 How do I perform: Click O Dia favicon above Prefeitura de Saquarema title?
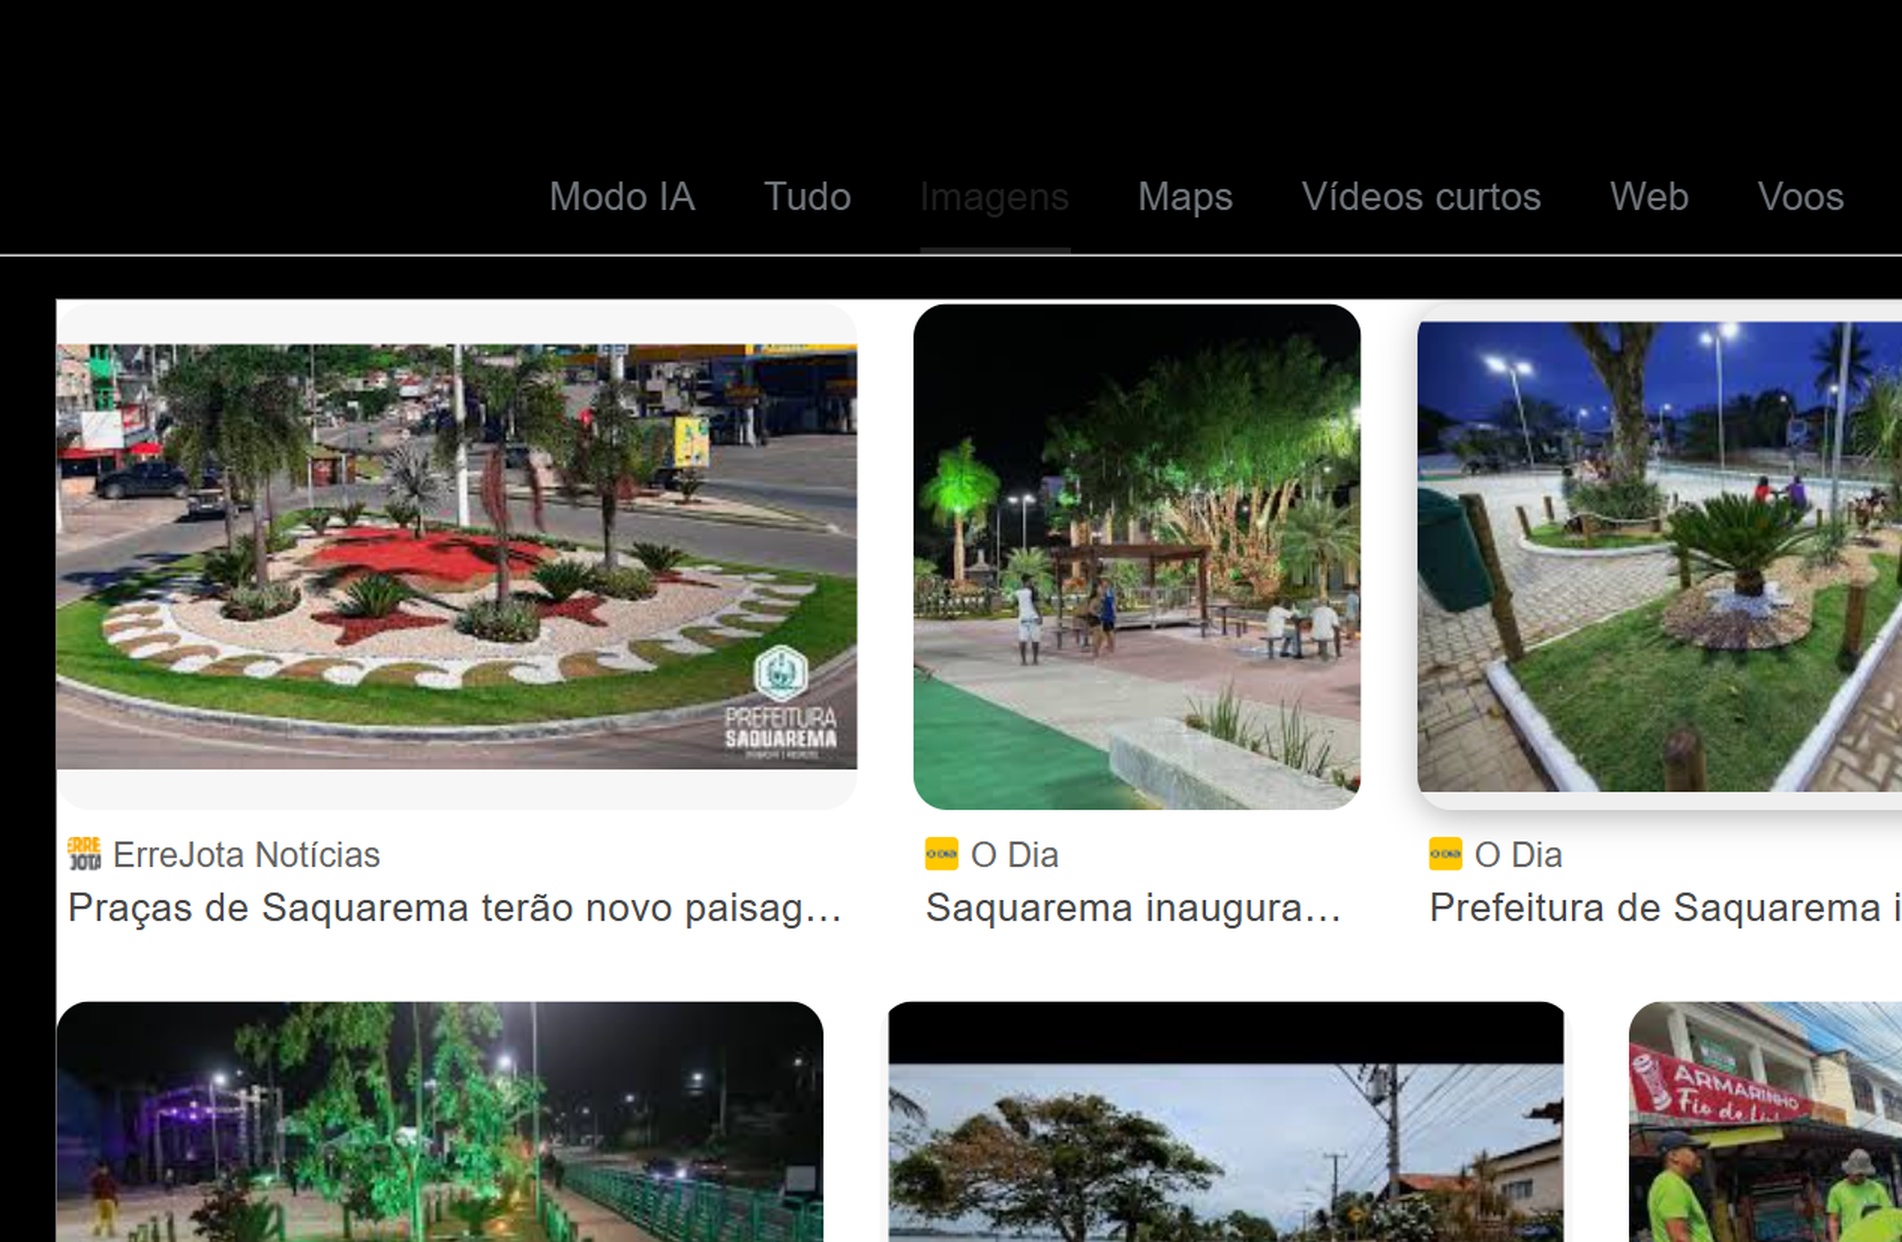tap(1445, 854)
